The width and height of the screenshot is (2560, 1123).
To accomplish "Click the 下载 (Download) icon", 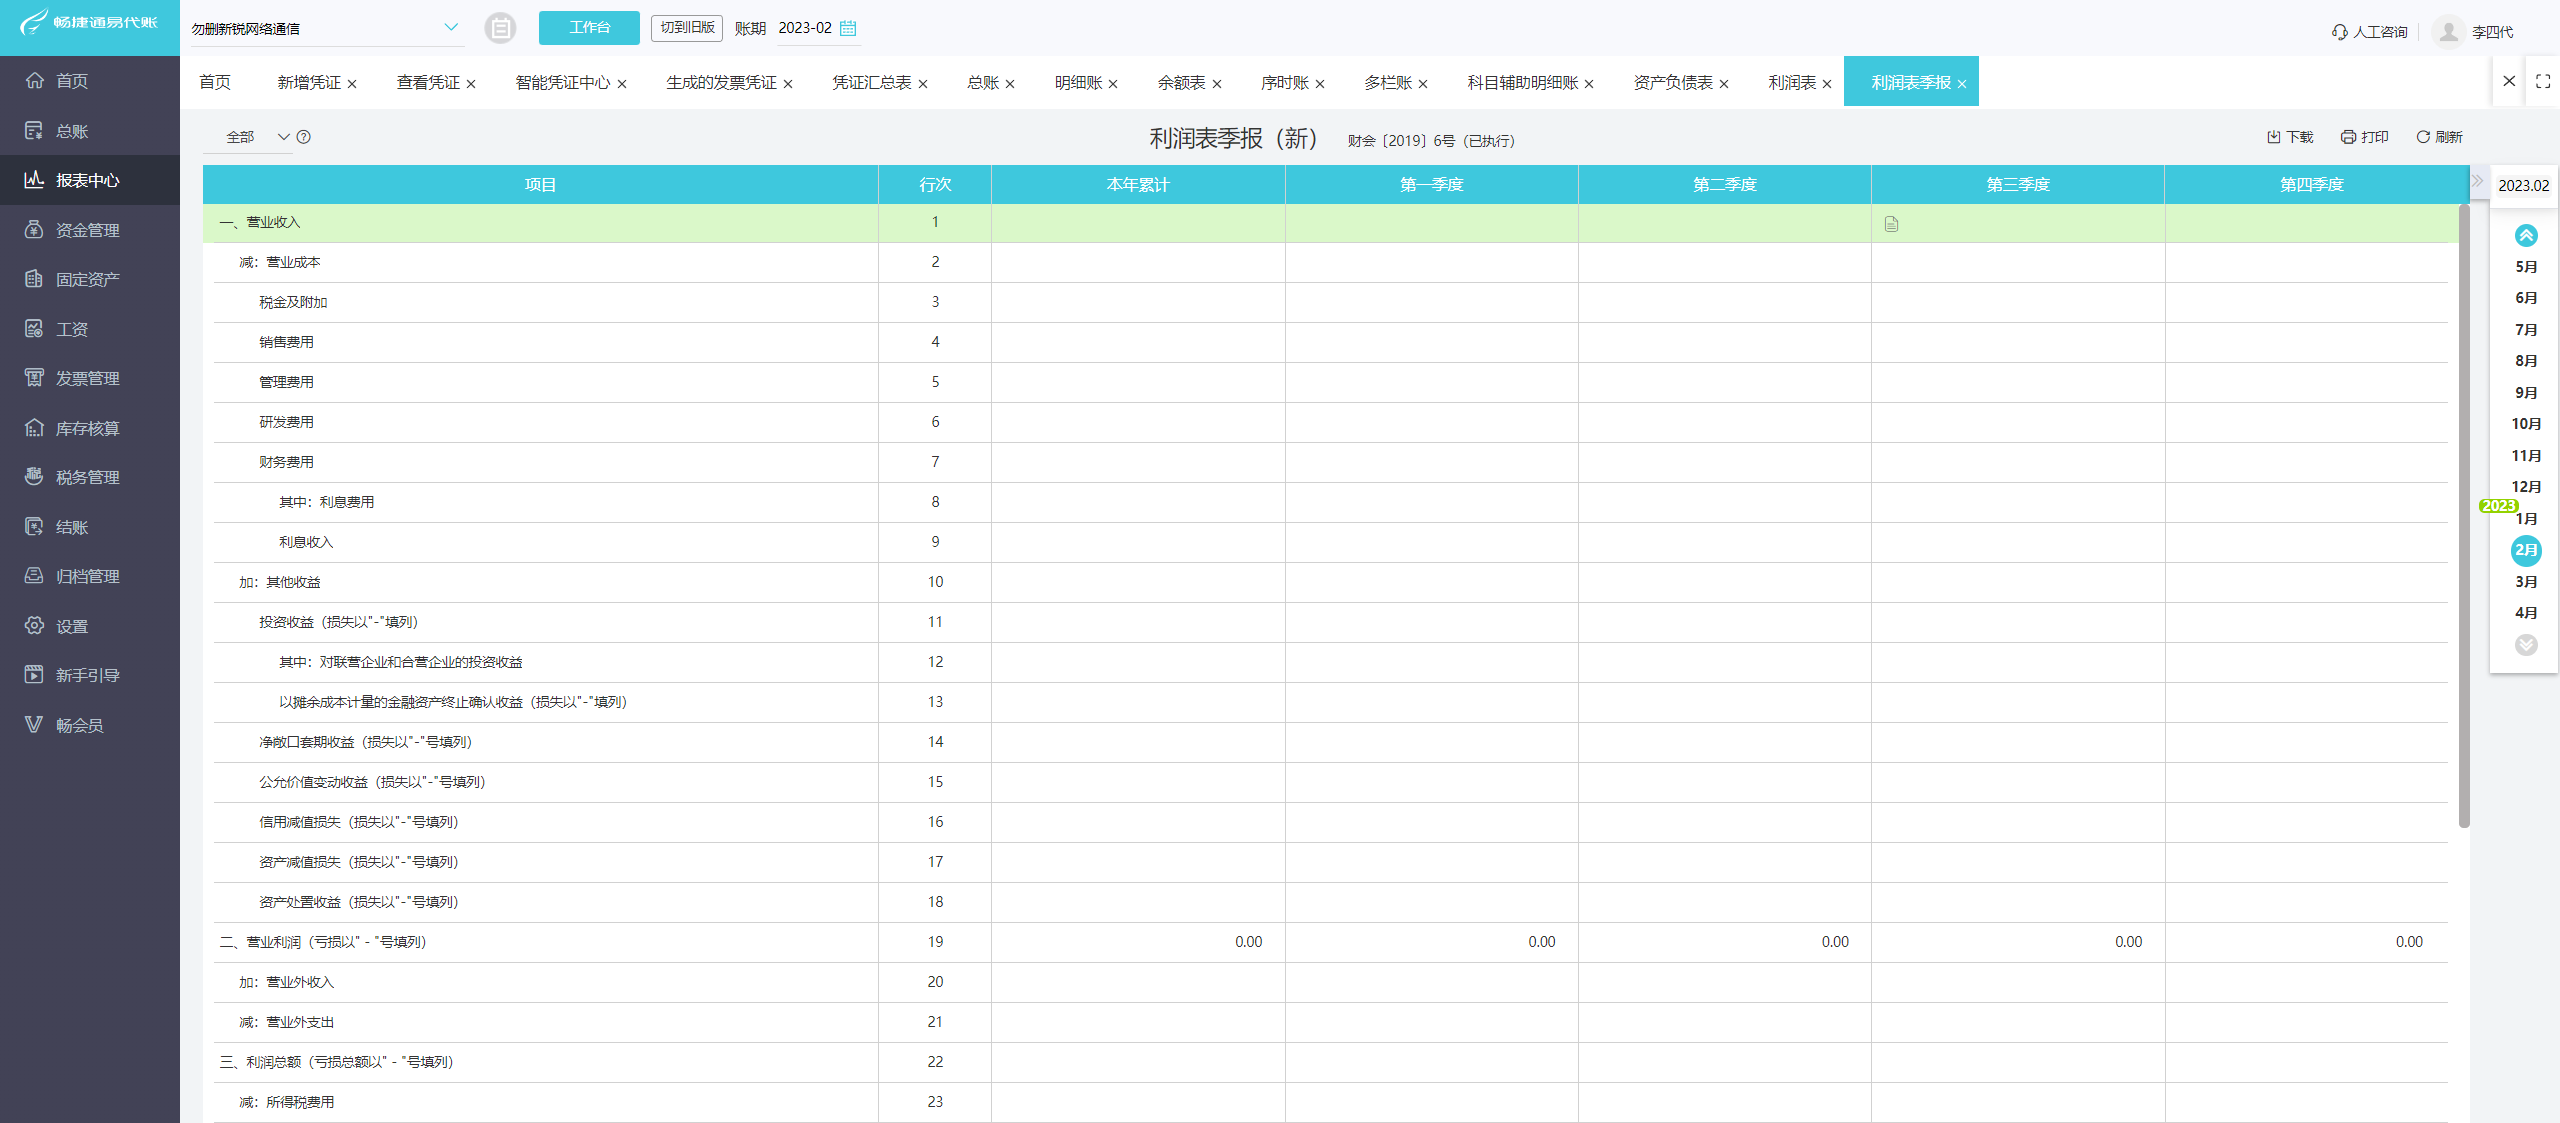I will 2273,139.
